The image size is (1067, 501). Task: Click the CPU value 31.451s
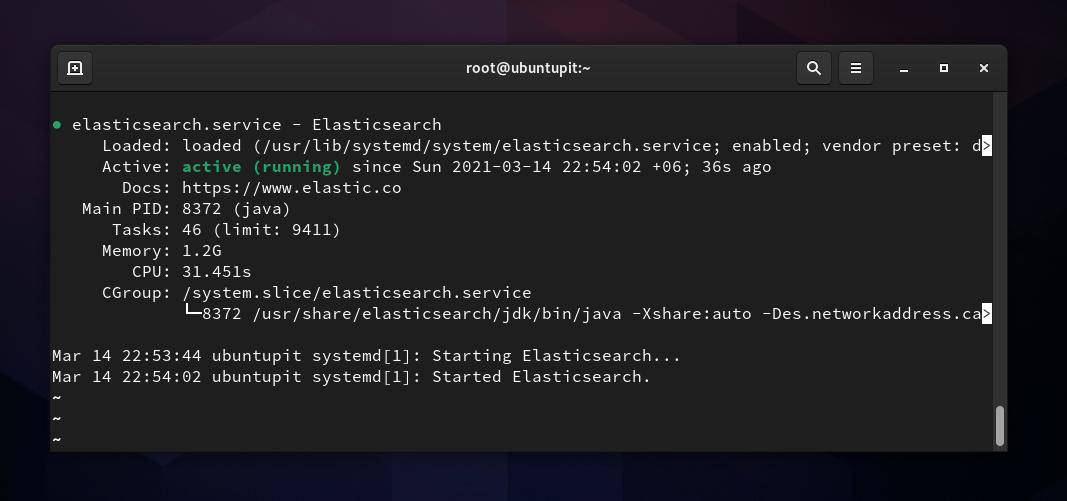click(216, 272)
